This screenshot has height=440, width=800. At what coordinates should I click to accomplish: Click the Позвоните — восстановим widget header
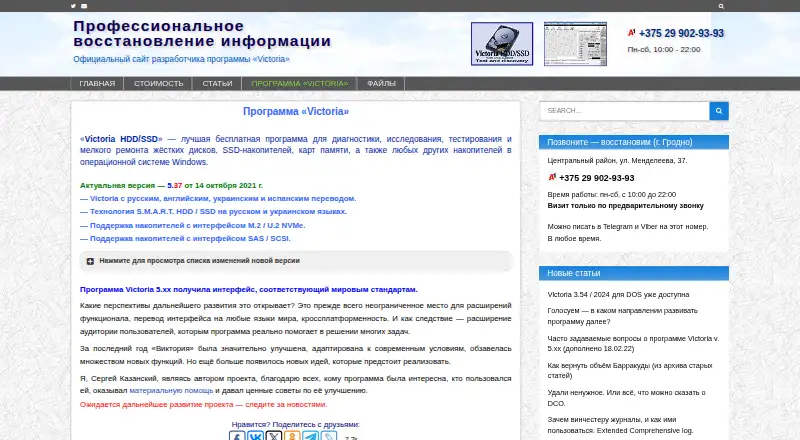pos(634,142)
